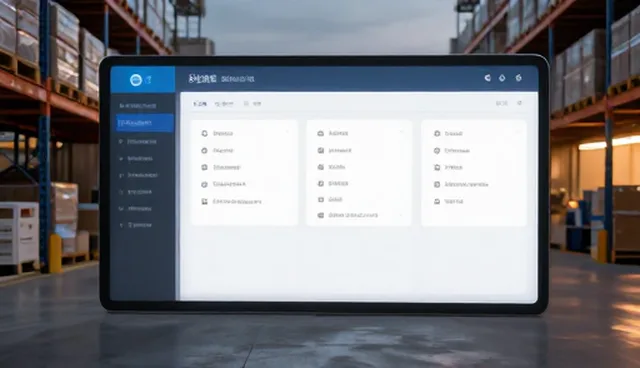Click the third row icon in the left card

204,167
